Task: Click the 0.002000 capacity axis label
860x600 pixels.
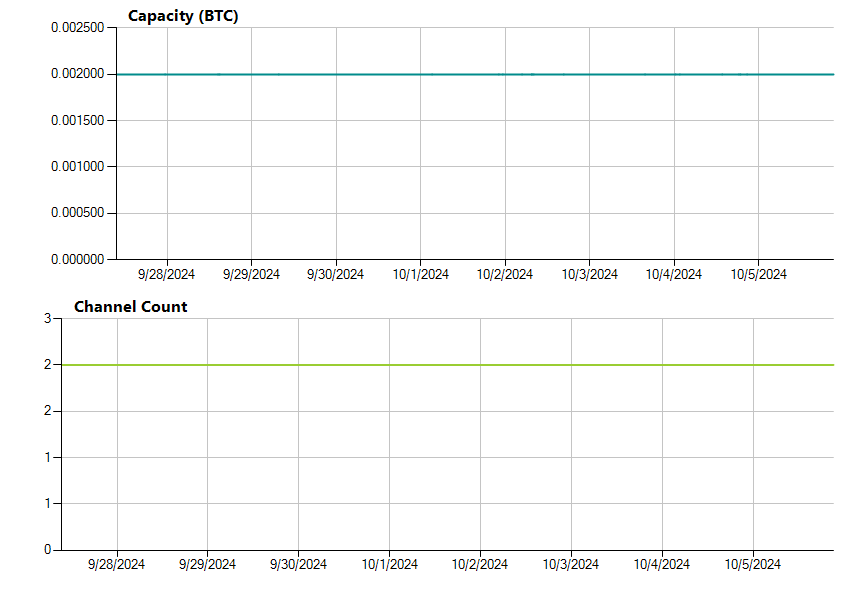Action: click(77, 74)
